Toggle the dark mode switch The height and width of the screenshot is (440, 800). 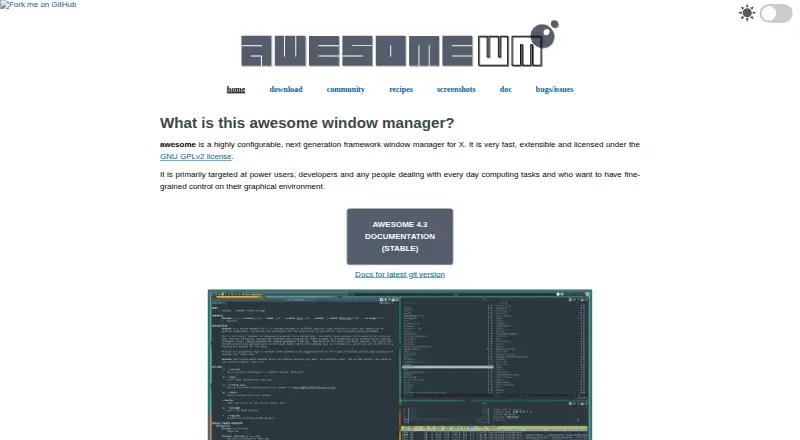click(x=776, y=13)
